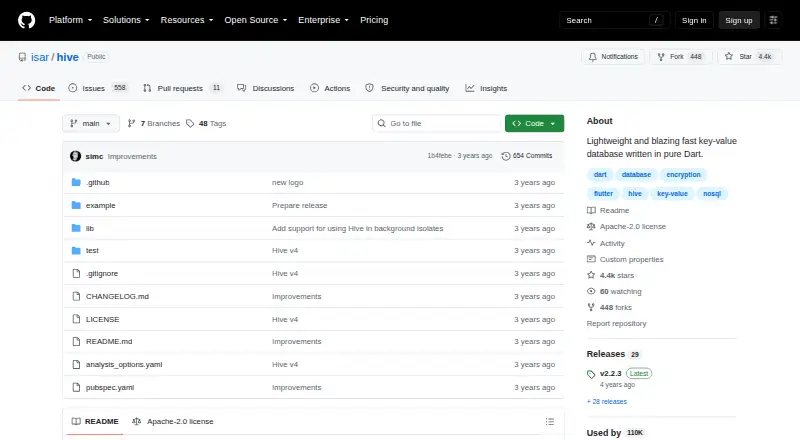Click the commit history clock icon
The image size is (800, 440).
point(506,156)
